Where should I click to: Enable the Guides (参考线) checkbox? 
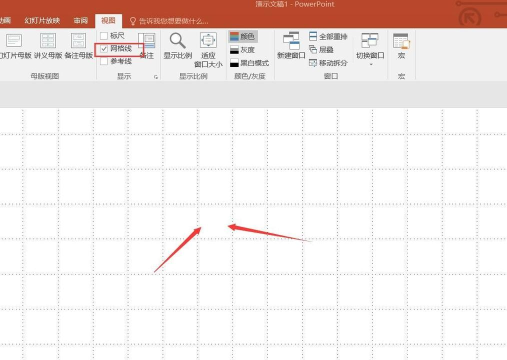tap(104, 61)
